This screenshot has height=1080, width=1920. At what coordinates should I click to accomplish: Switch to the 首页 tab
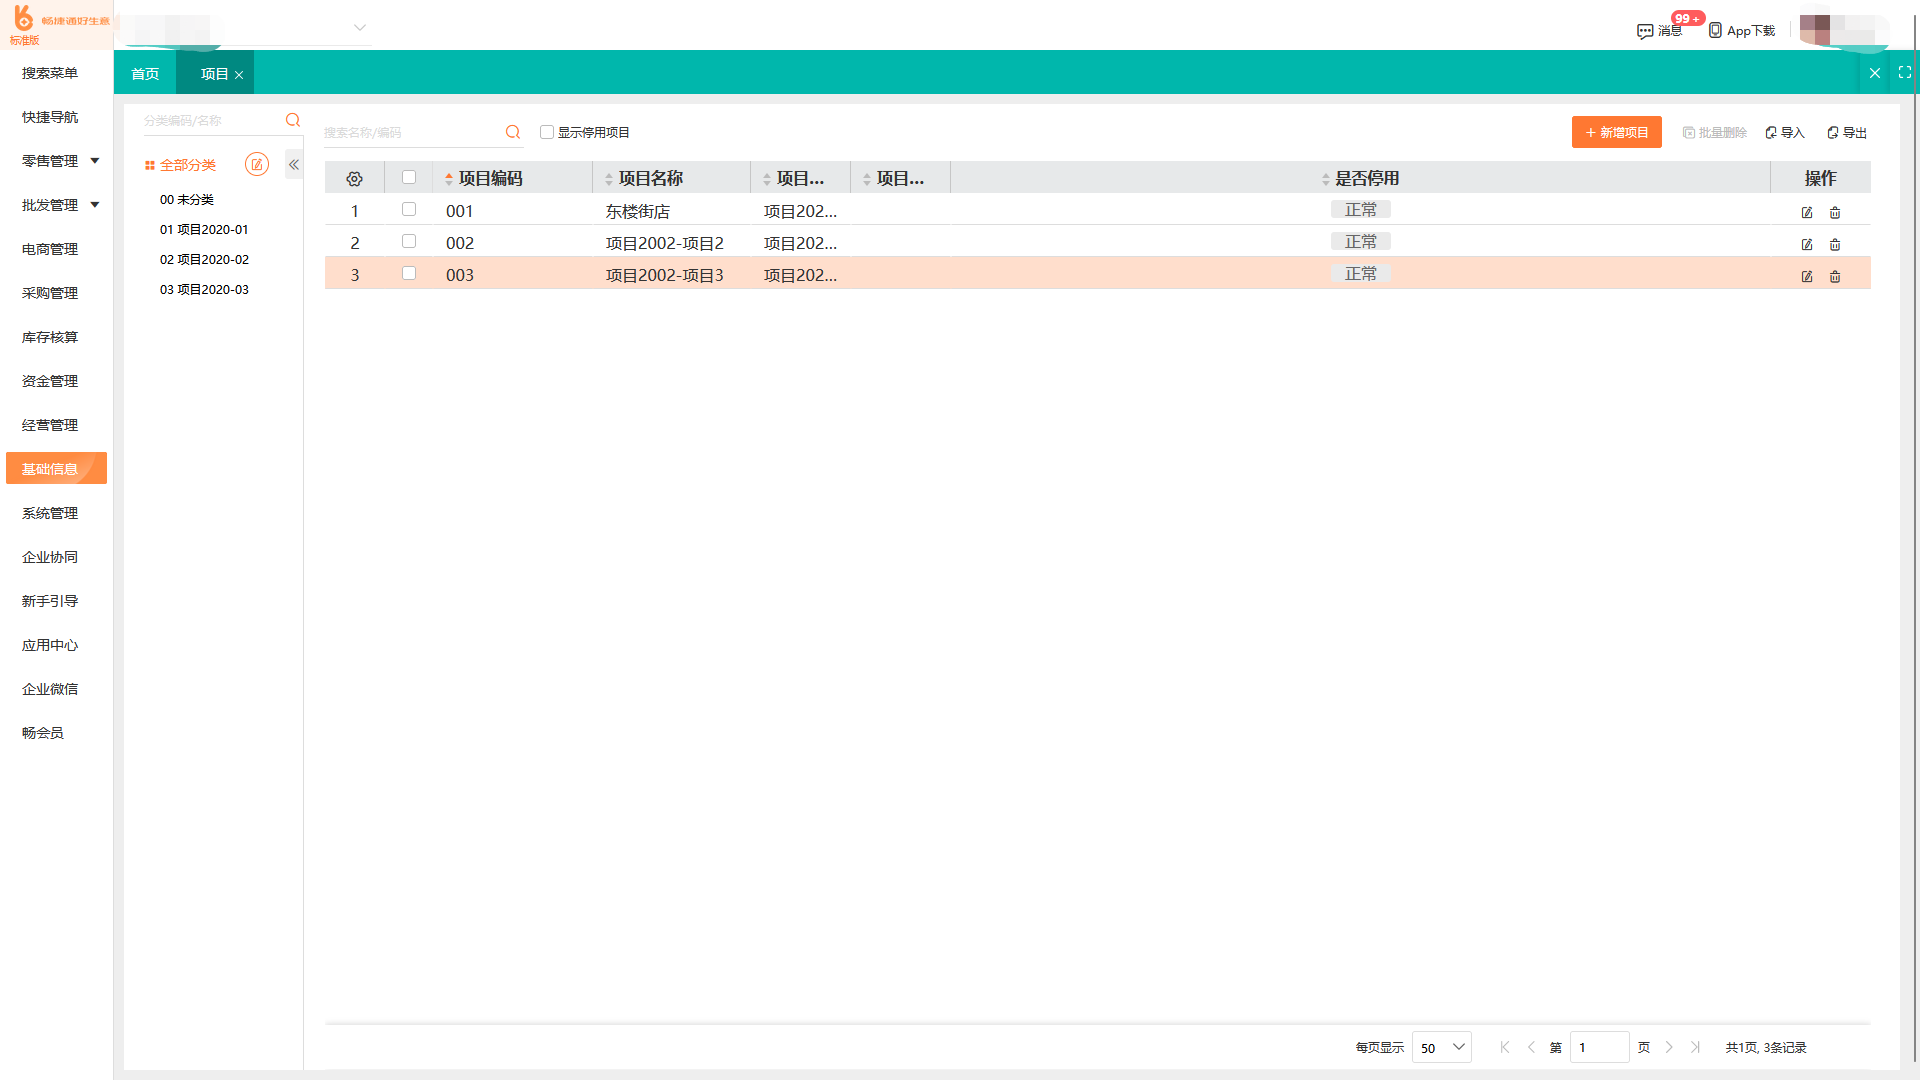coord(145,73)
